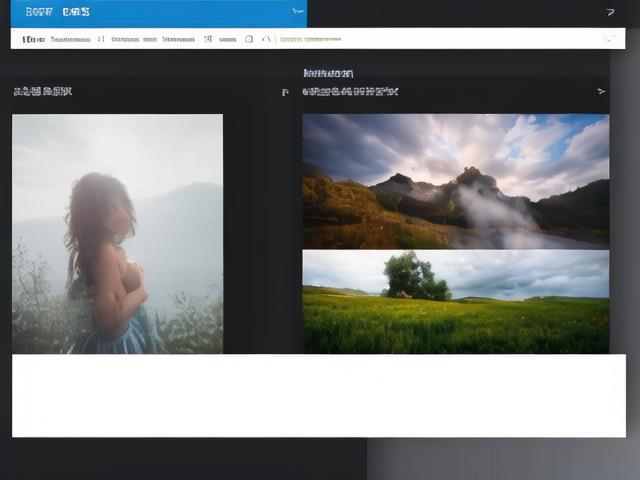The width and height of the screenshot is (640, 480).
Task: Click the green text link in the toolbar
Action: pyautogui.click(x=310, y=39)
